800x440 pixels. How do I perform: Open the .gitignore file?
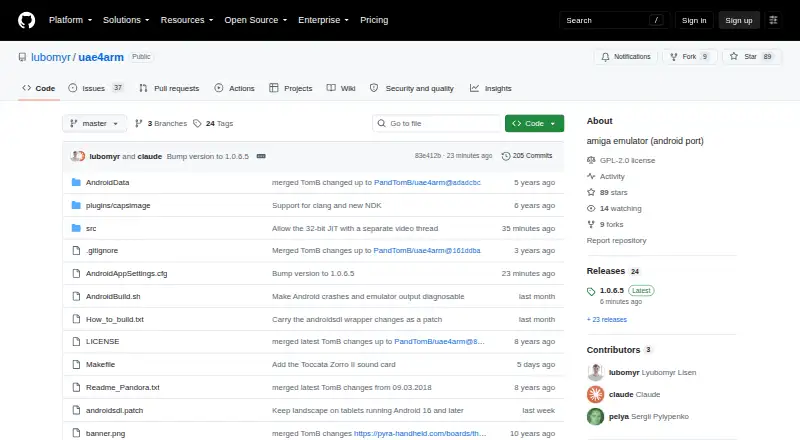[x=102, y=251]
